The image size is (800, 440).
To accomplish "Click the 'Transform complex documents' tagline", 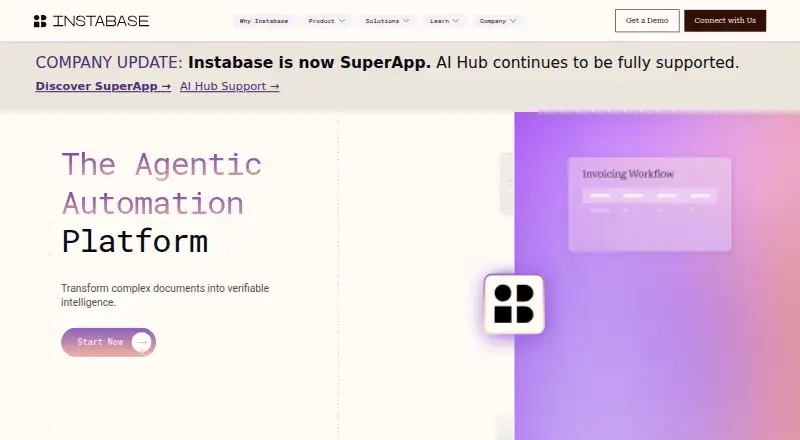I will 165,295.
